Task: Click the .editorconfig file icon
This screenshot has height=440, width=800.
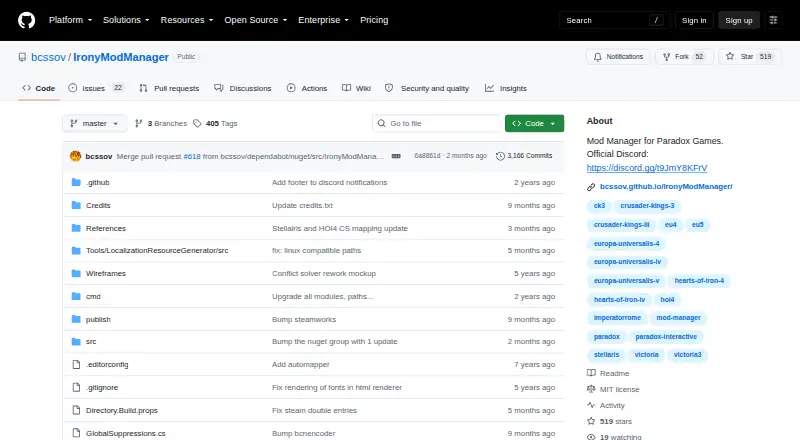Action: coord(76,364)
